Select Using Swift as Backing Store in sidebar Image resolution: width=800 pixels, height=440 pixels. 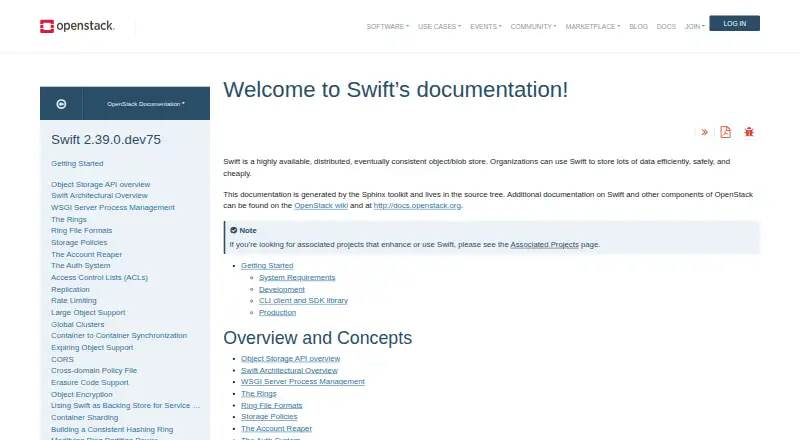126,405
